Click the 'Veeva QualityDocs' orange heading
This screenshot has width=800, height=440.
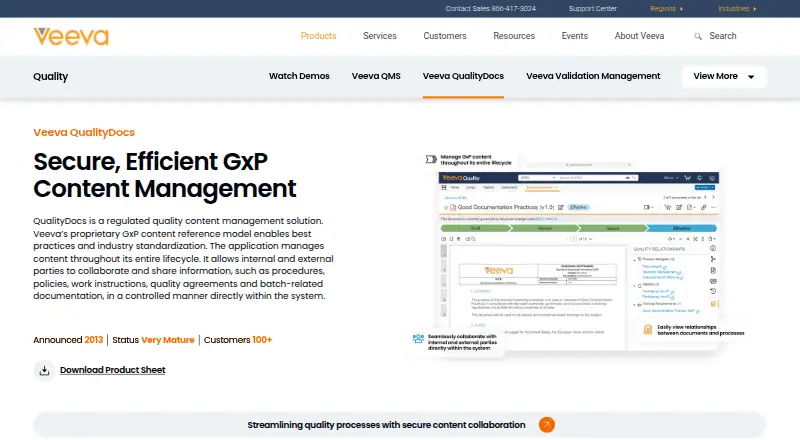click(84, 132)
